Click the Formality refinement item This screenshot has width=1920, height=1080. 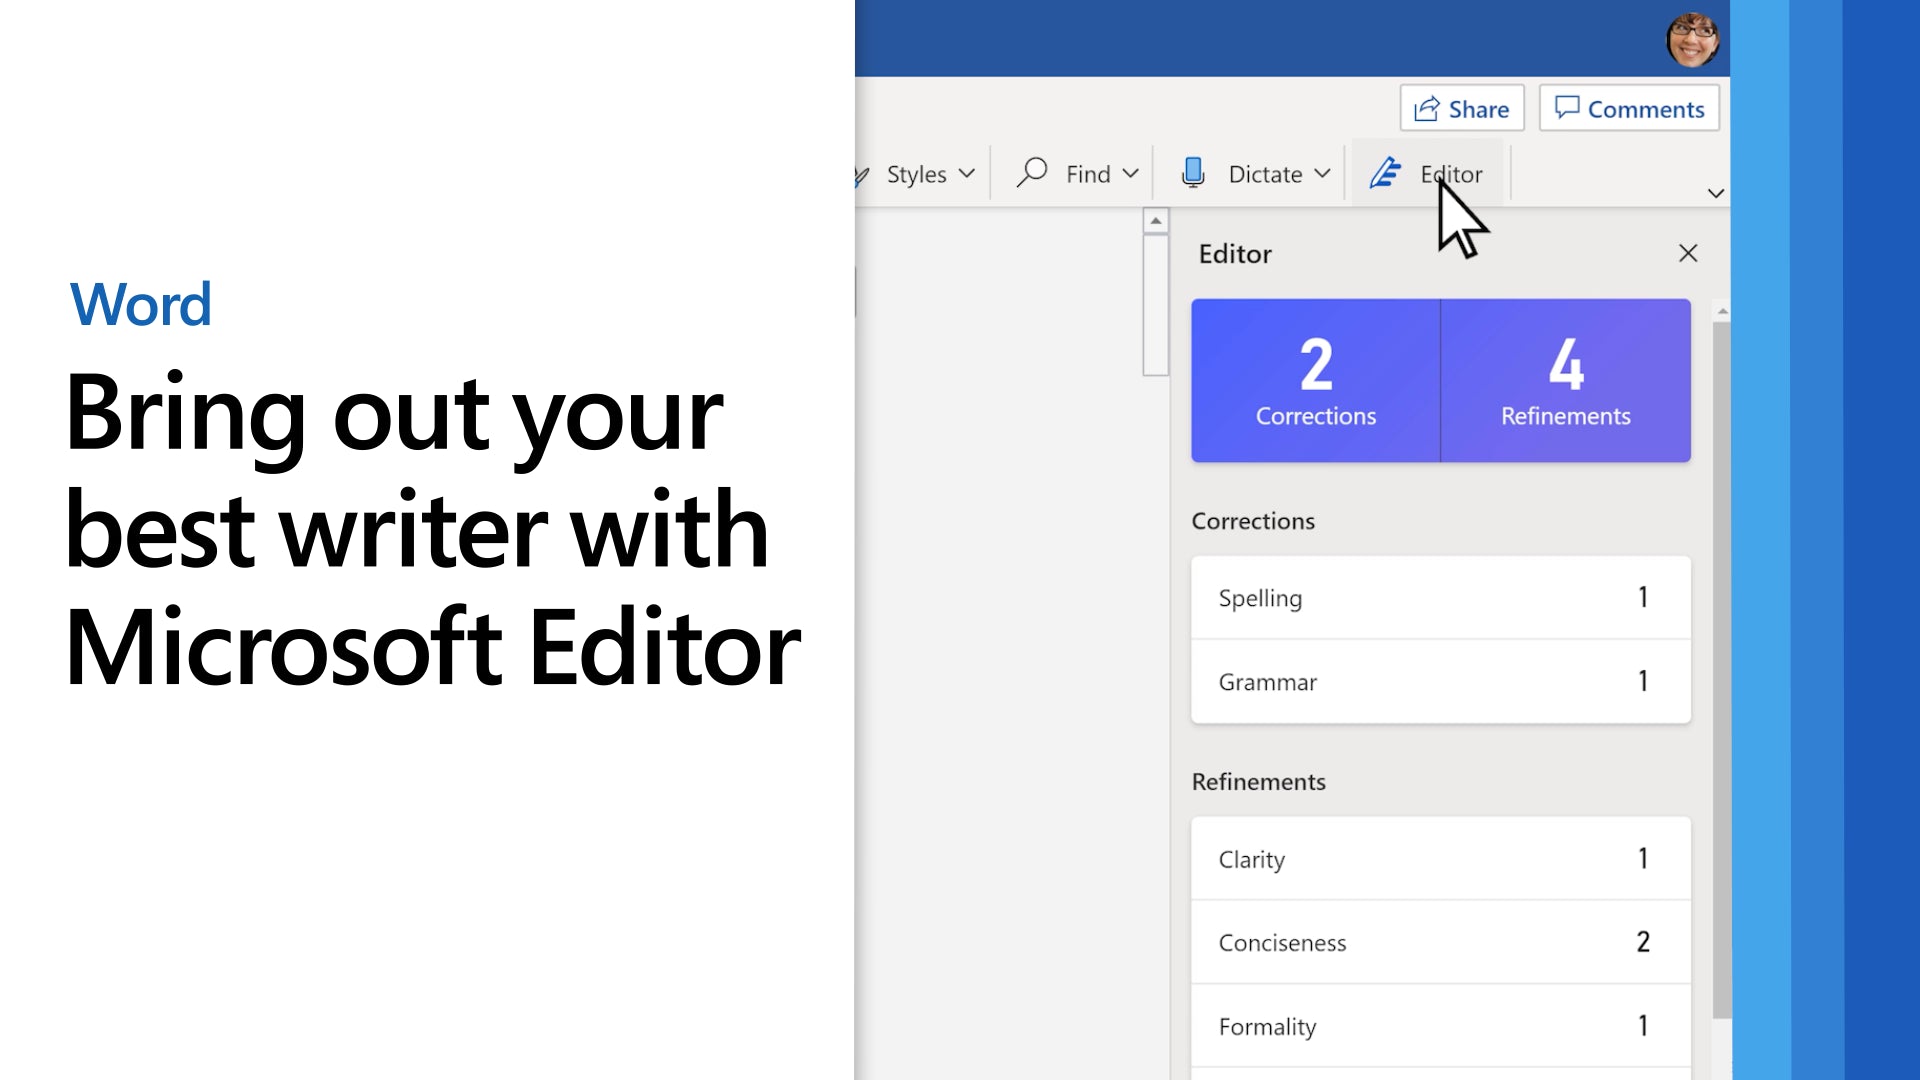(1440, 1026)
